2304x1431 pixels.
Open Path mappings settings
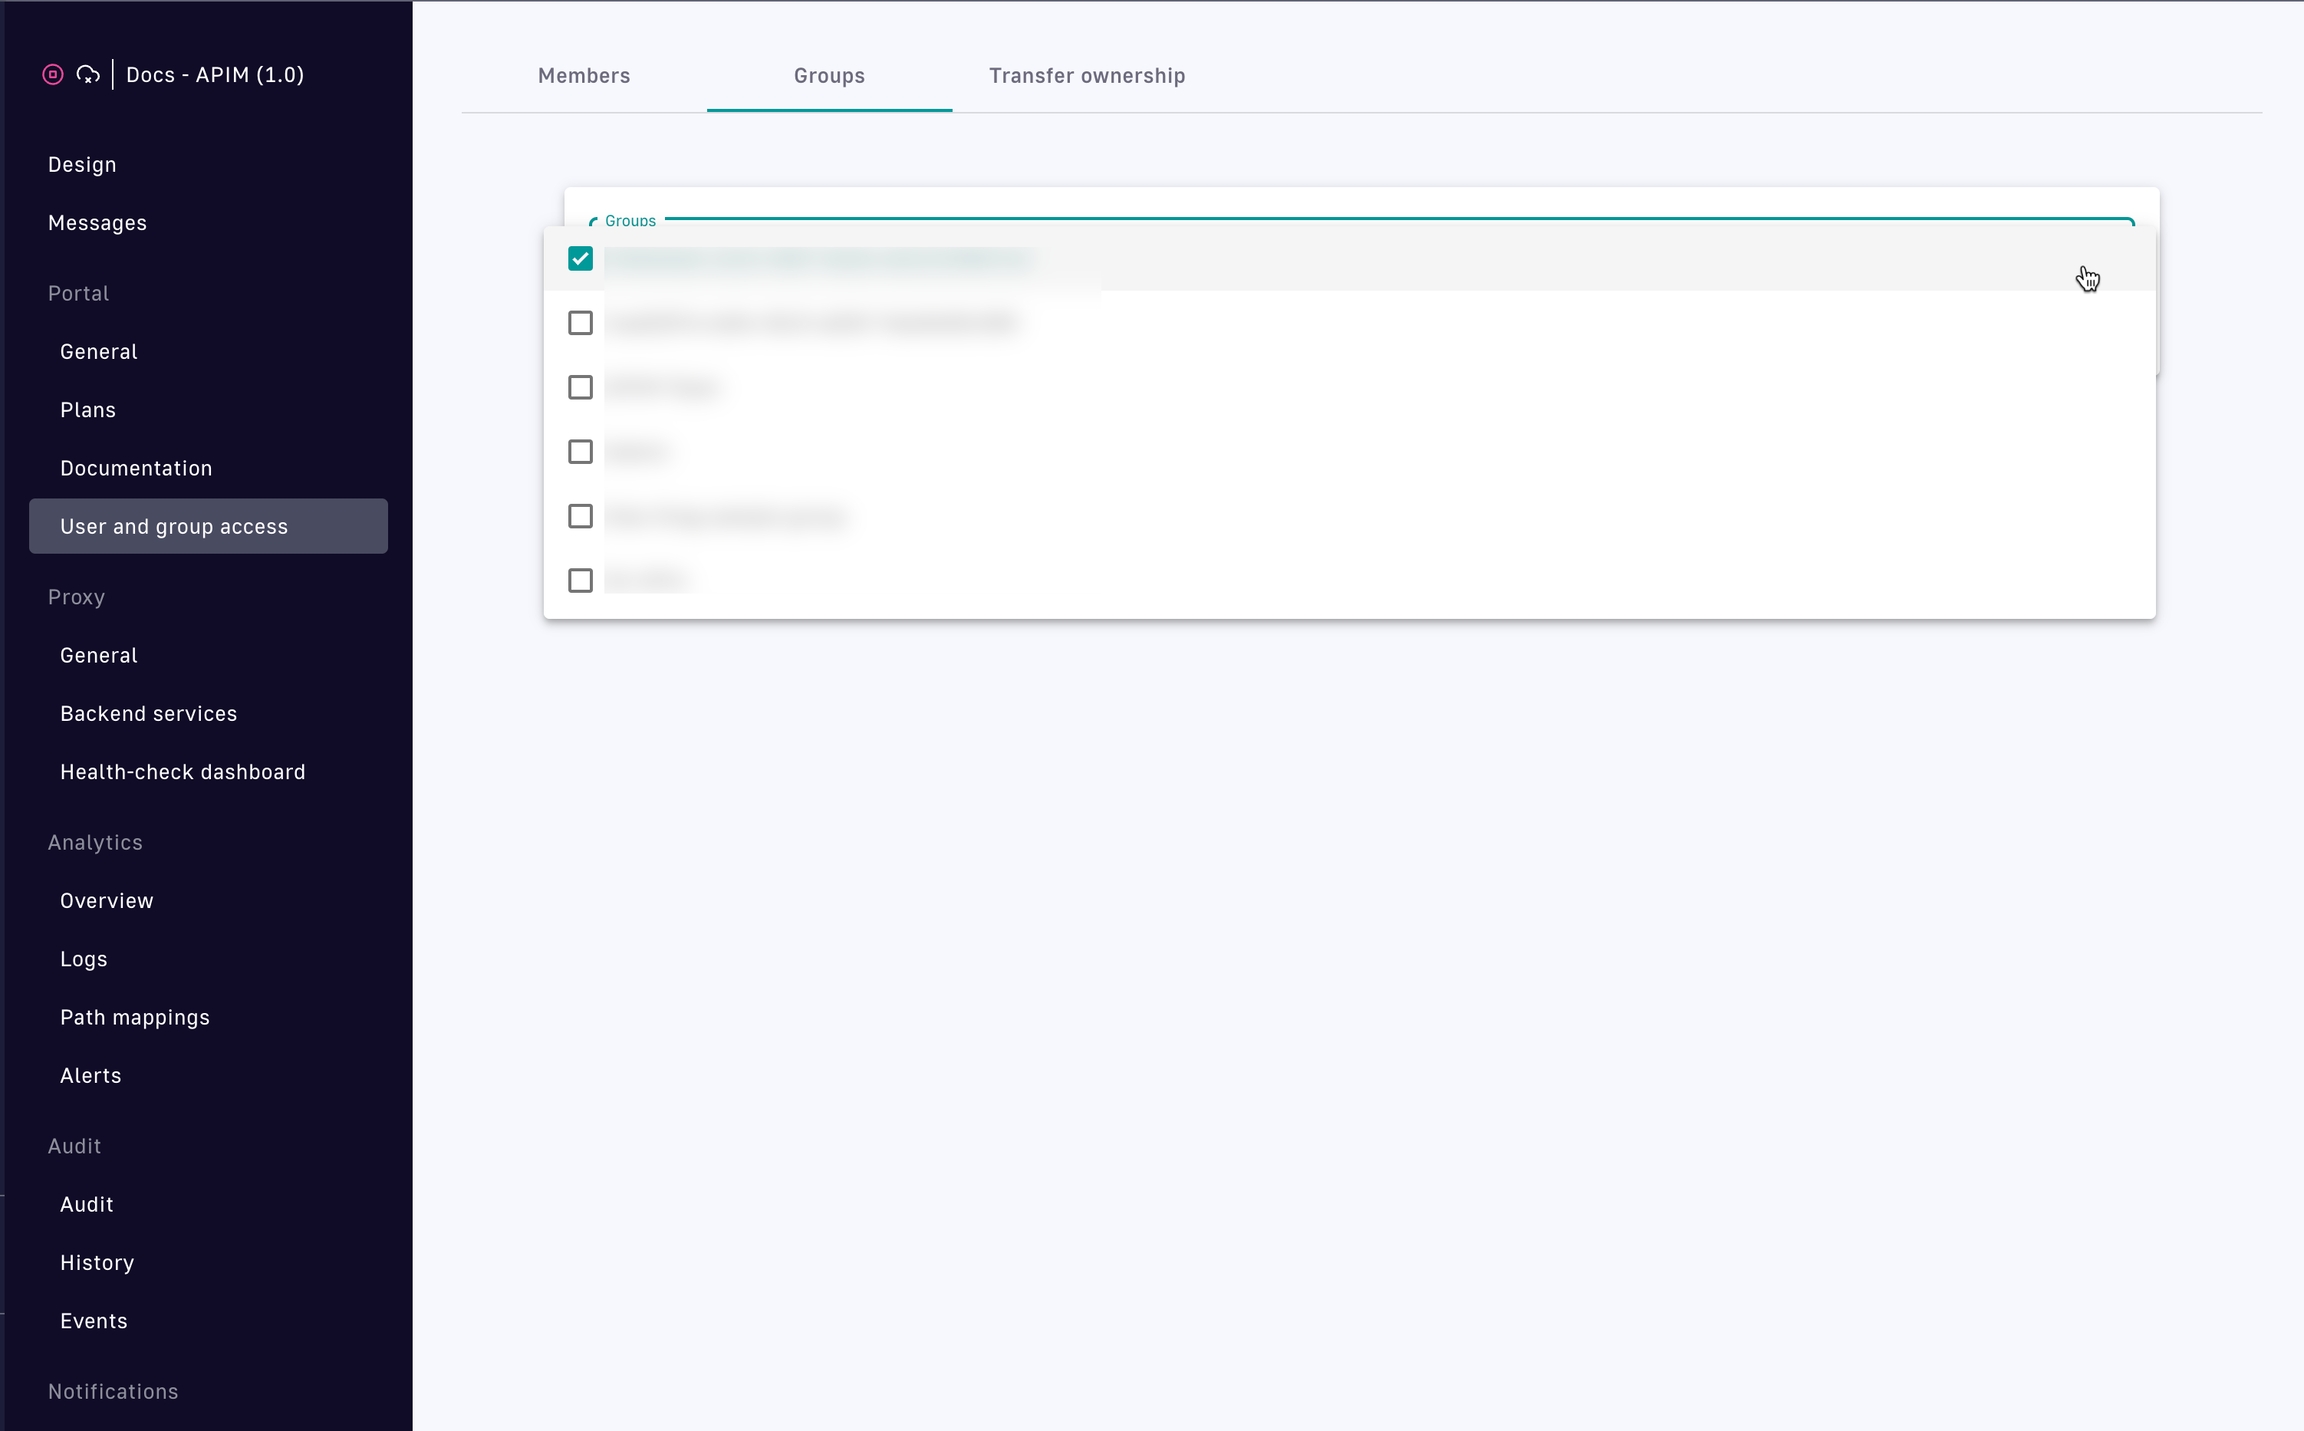tap(135, 1017)
